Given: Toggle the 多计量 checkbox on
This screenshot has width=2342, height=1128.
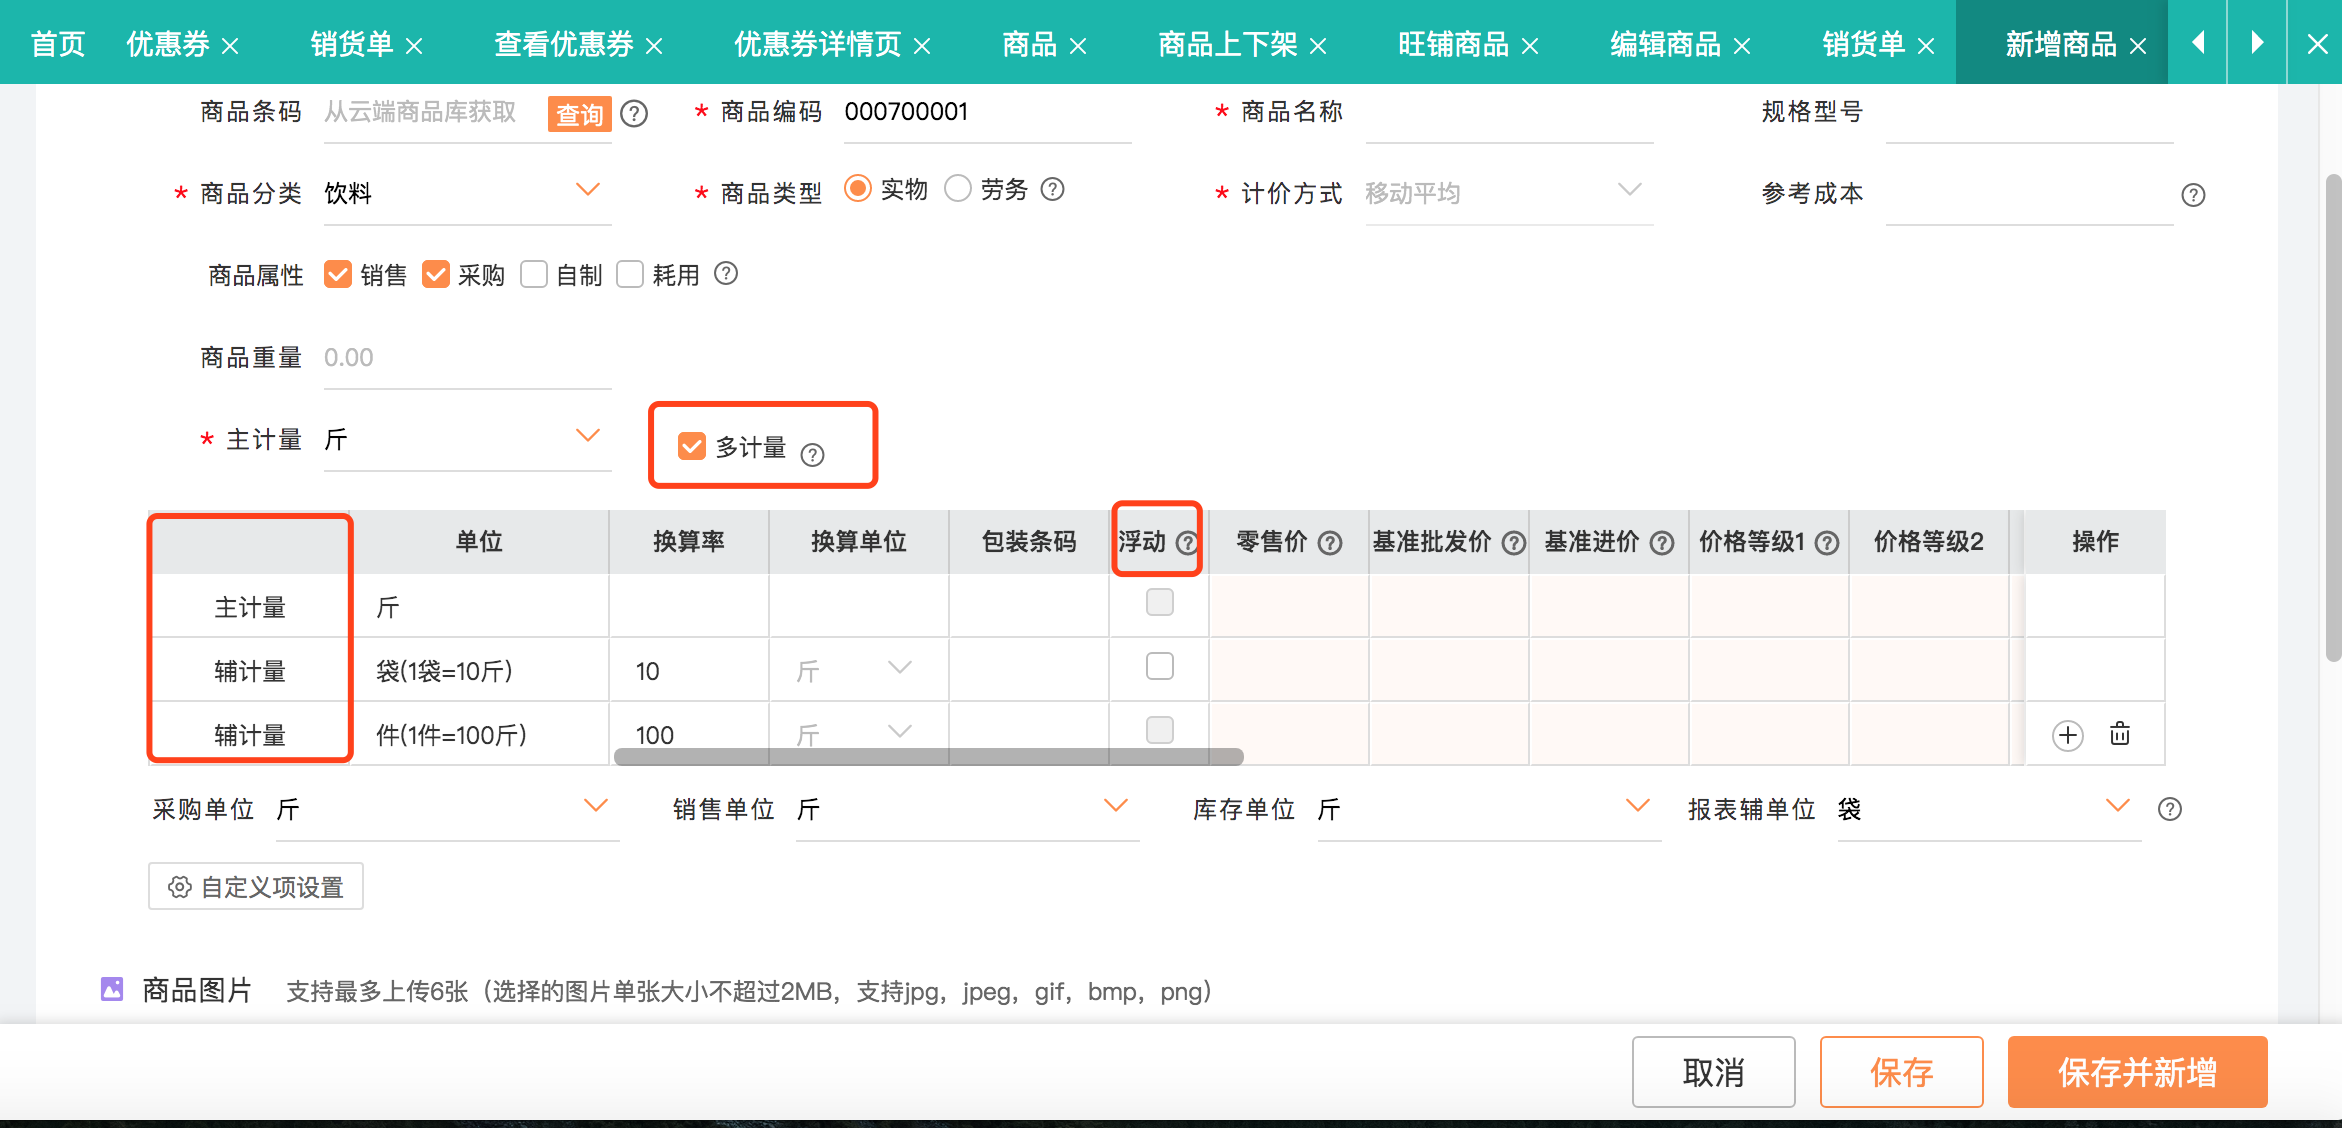Looking at the screenshot, I should (x=690, y=447).
